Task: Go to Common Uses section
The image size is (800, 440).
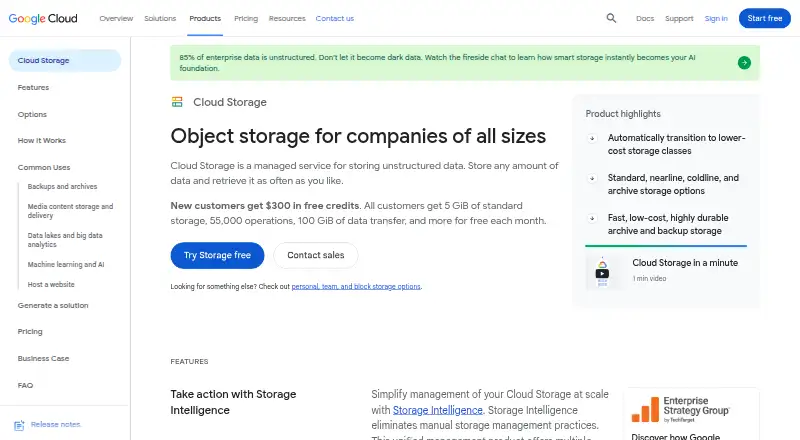Action: pyautogui.click(x=44, y=167)
